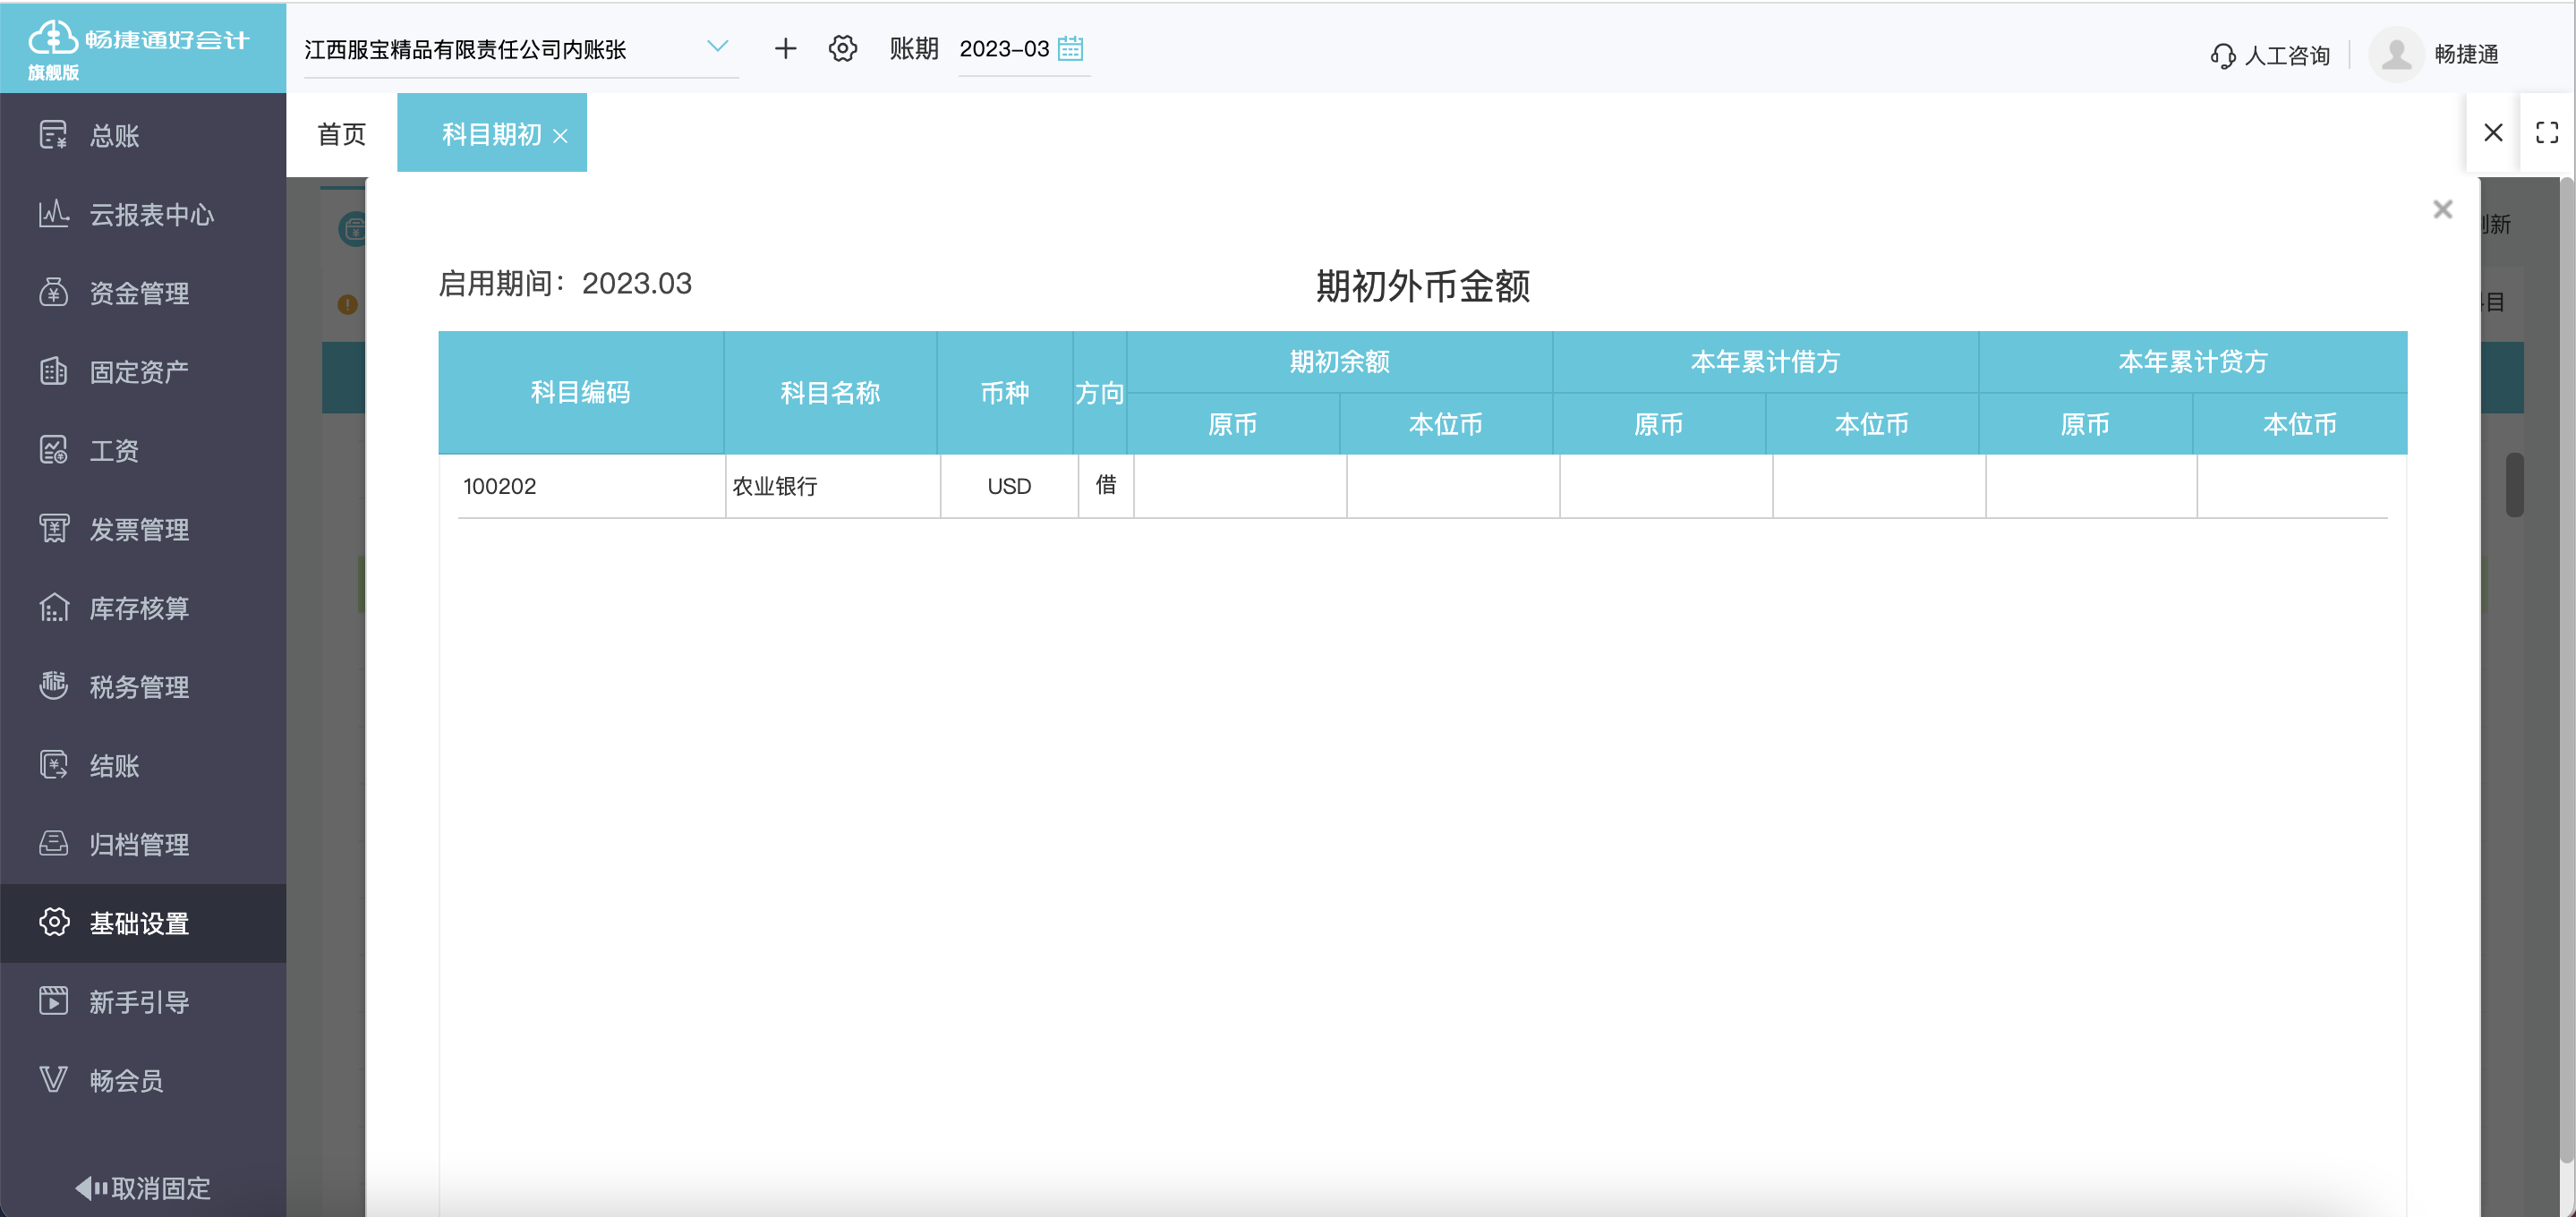Click the 总账 sidebar icon
This screenshot has height=1217, width=2576.
click(55, 134)
